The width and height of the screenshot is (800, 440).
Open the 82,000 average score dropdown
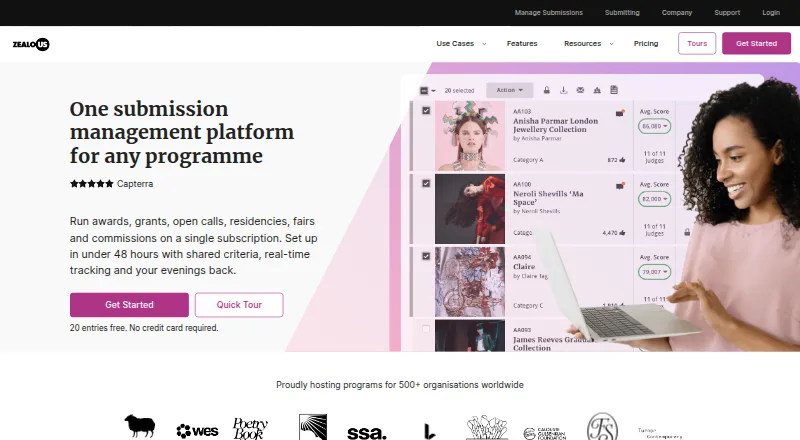[x=655, y=199]
